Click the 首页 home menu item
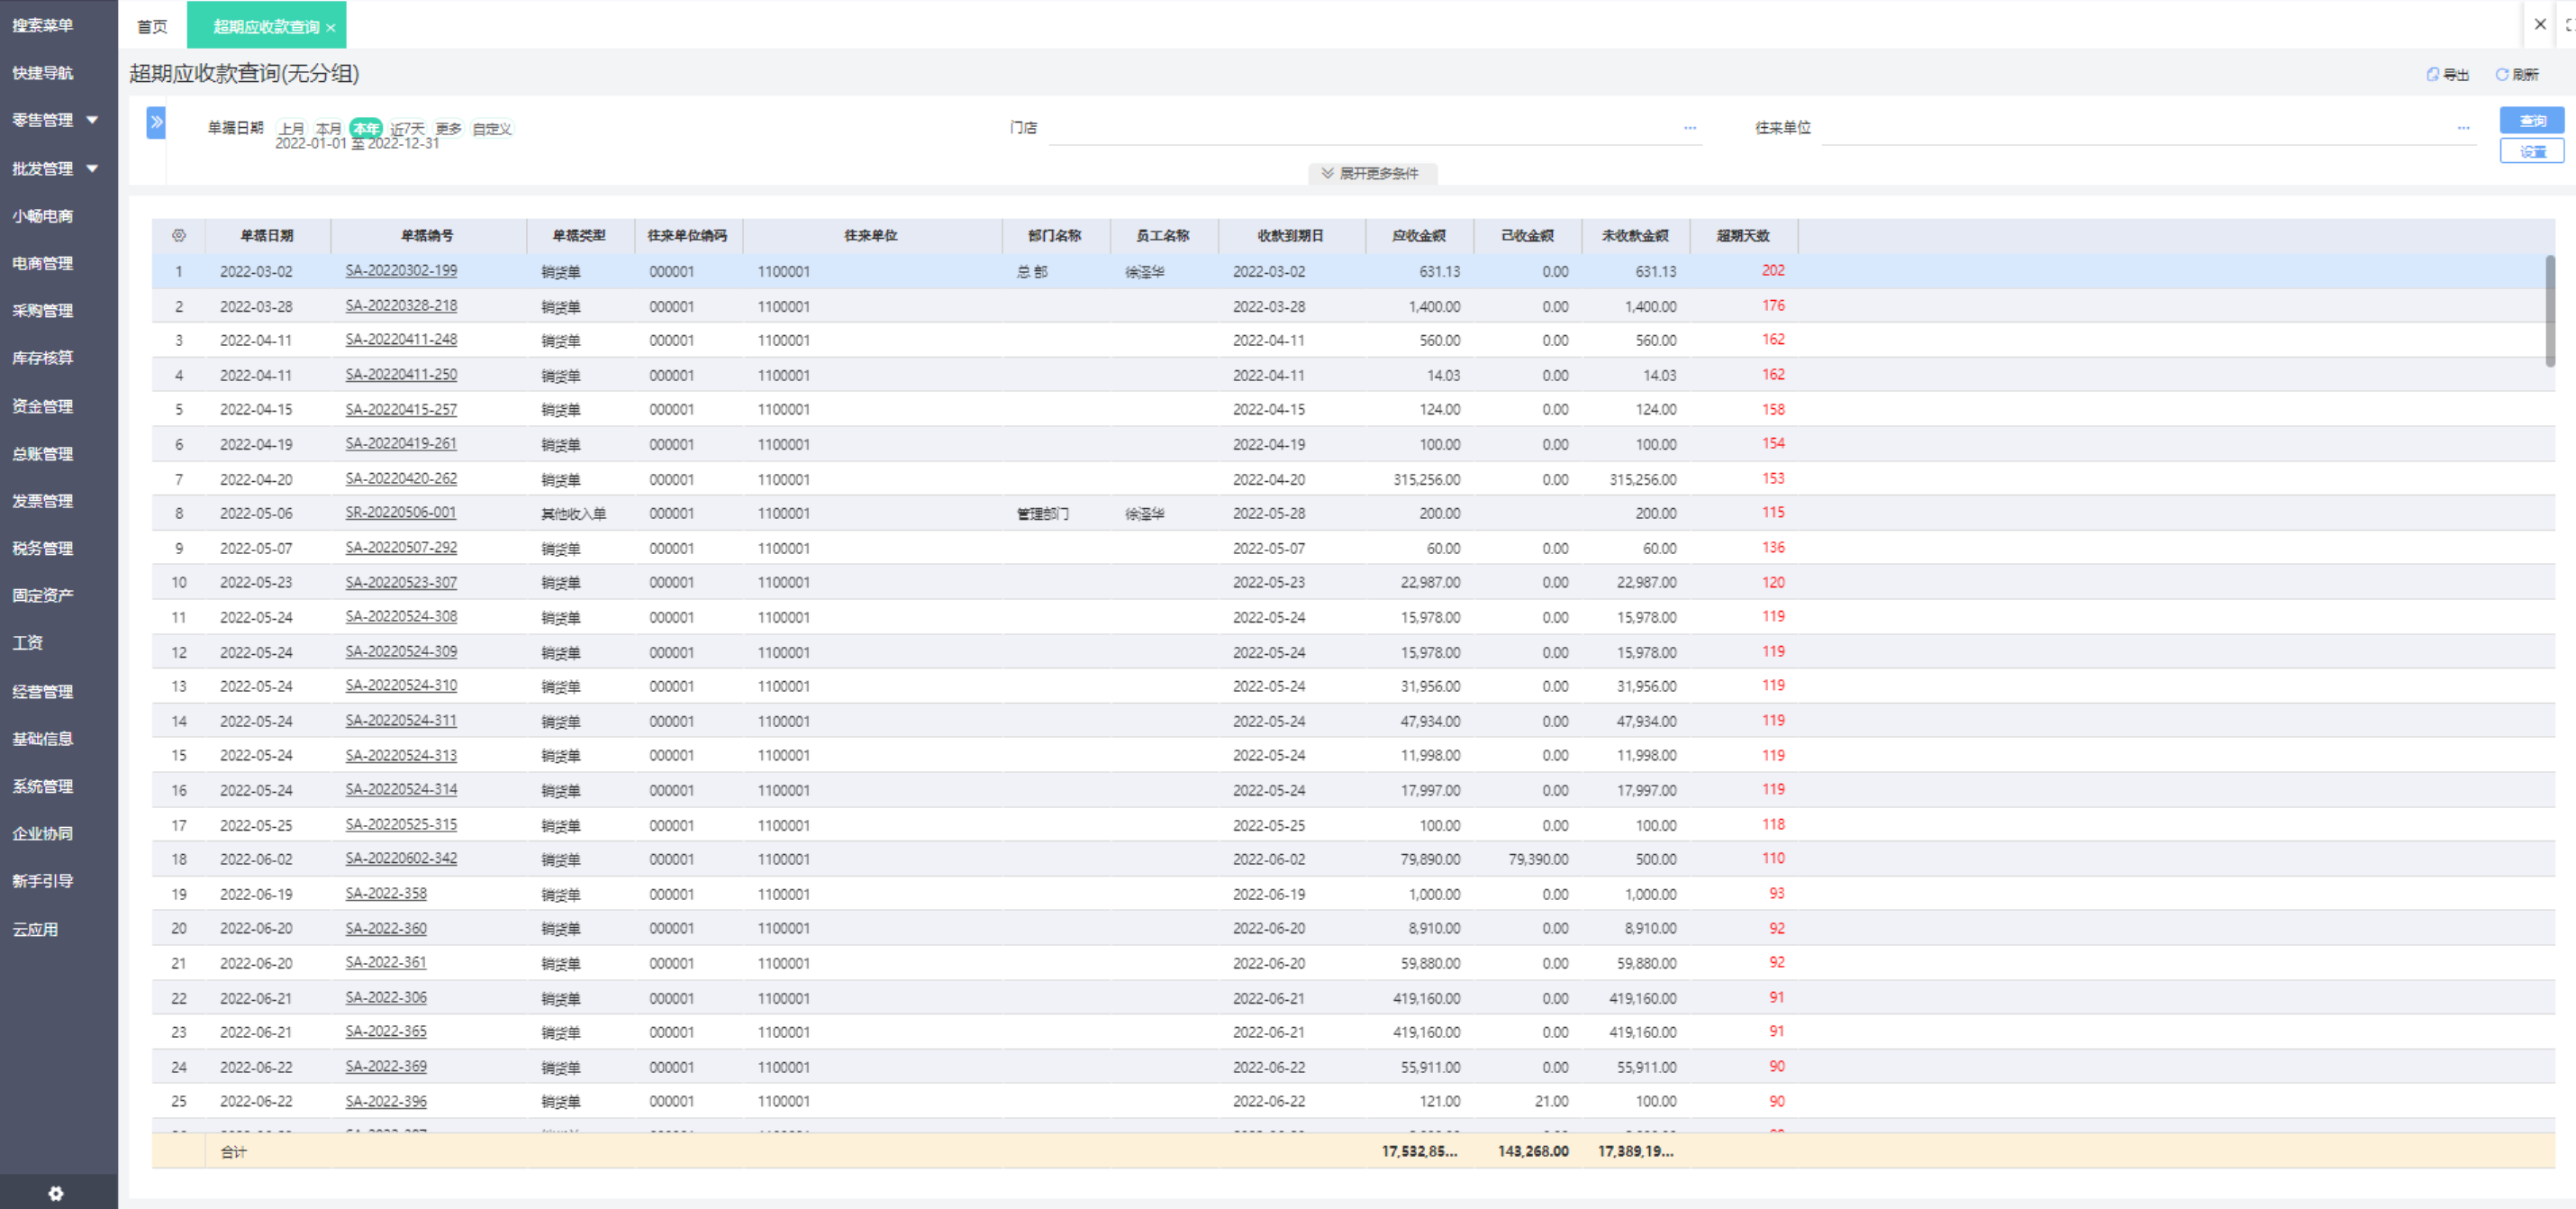The width and height of the screenshot is (2576, 1209). tap(159, 23)
